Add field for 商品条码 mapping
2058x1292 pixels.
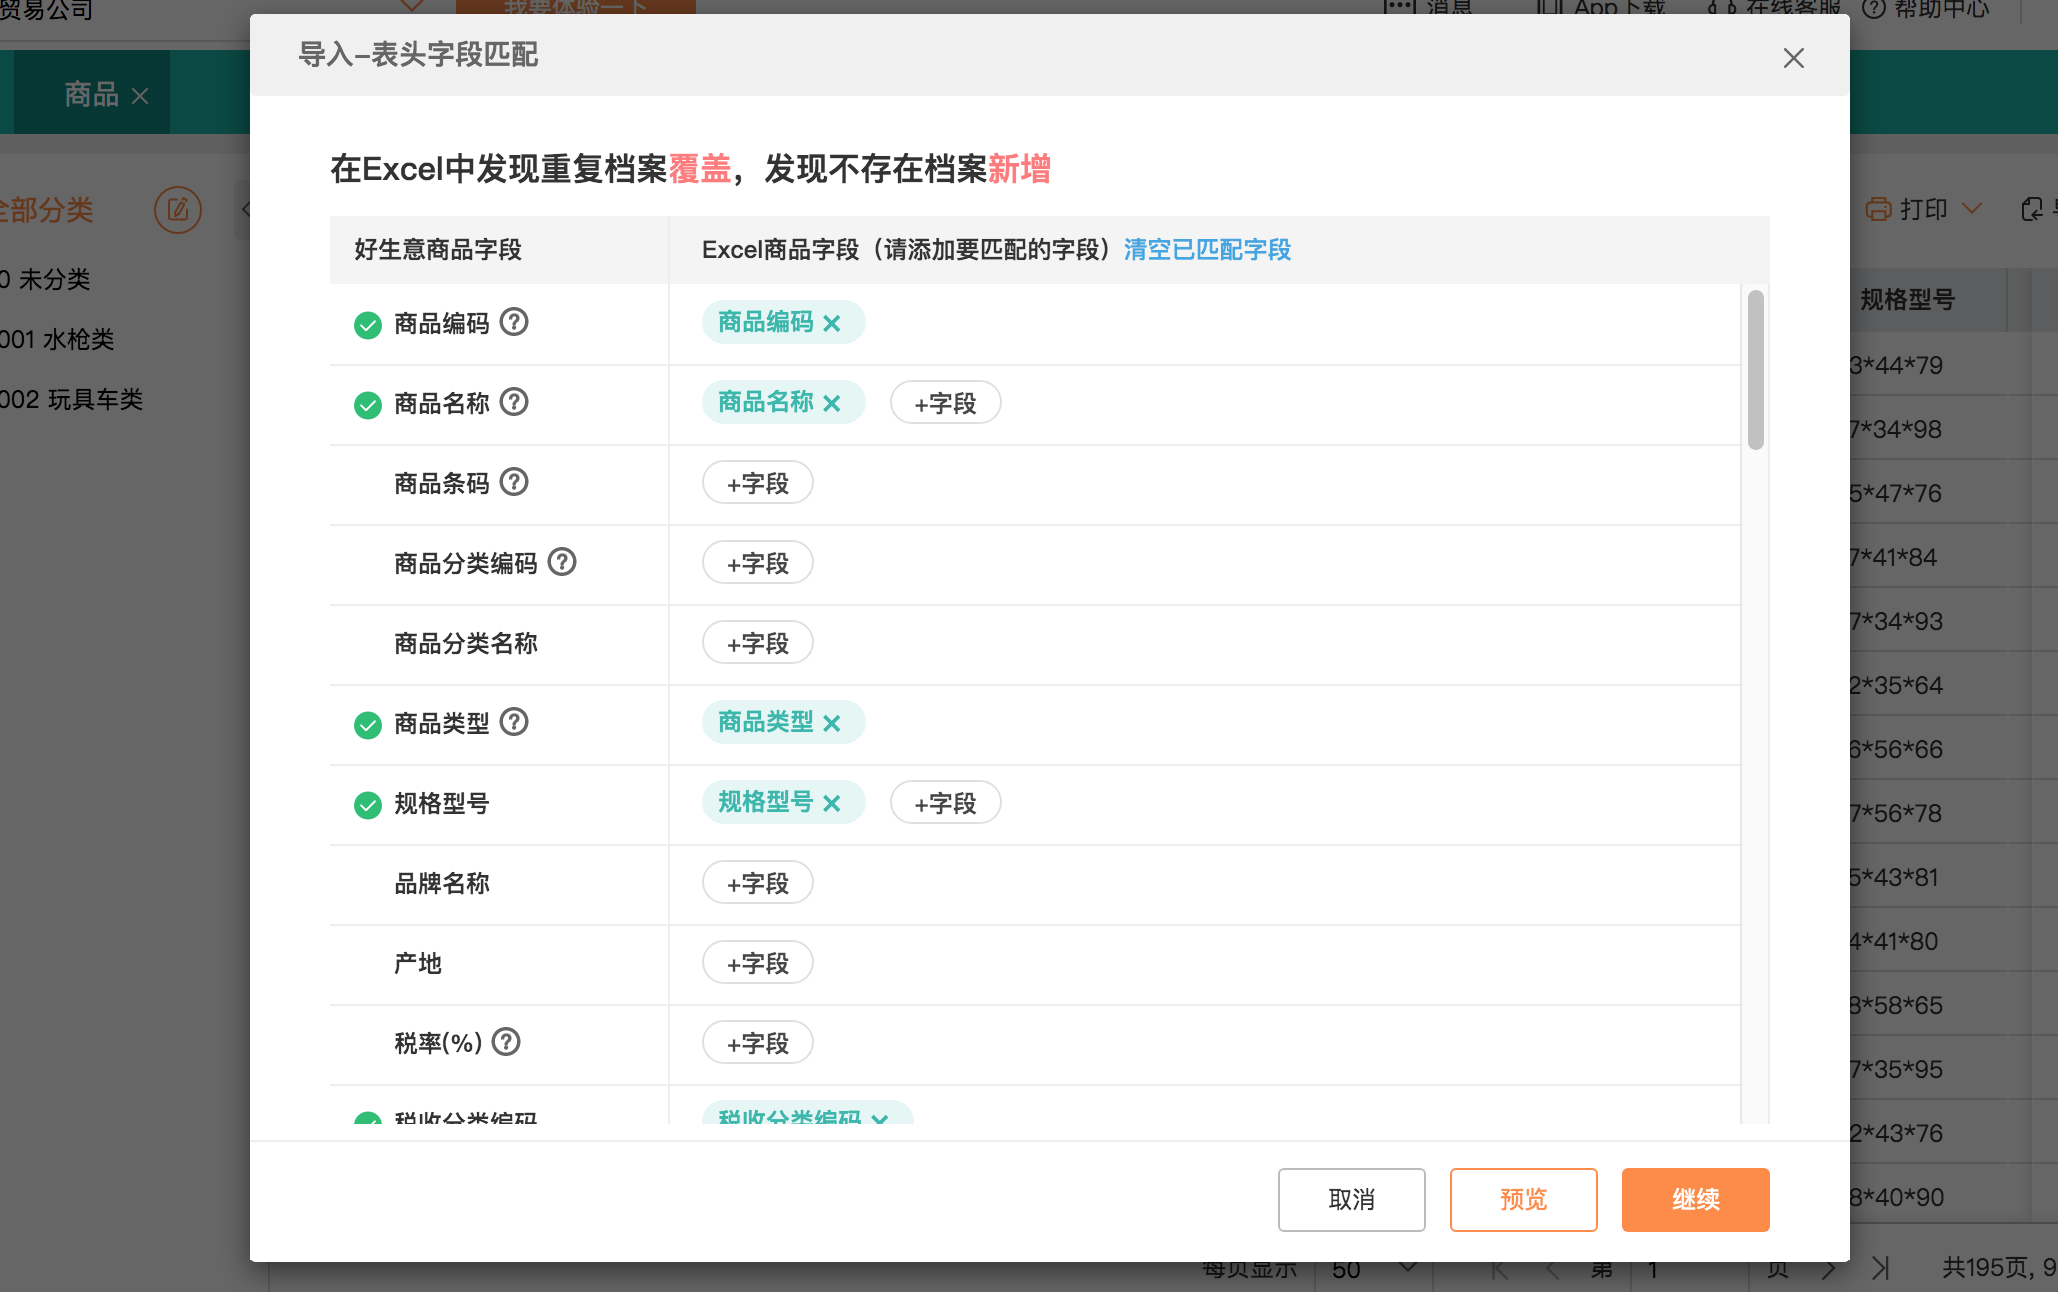pos(756,482)
